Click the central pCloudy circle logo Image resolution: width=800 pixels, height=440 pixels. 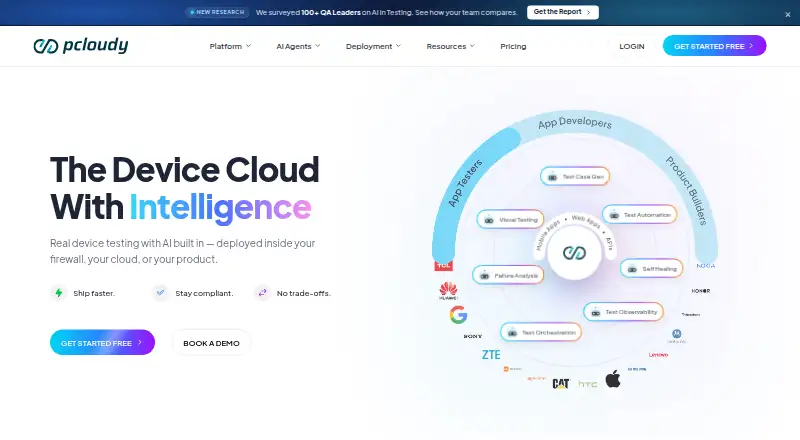coord(574,253)
